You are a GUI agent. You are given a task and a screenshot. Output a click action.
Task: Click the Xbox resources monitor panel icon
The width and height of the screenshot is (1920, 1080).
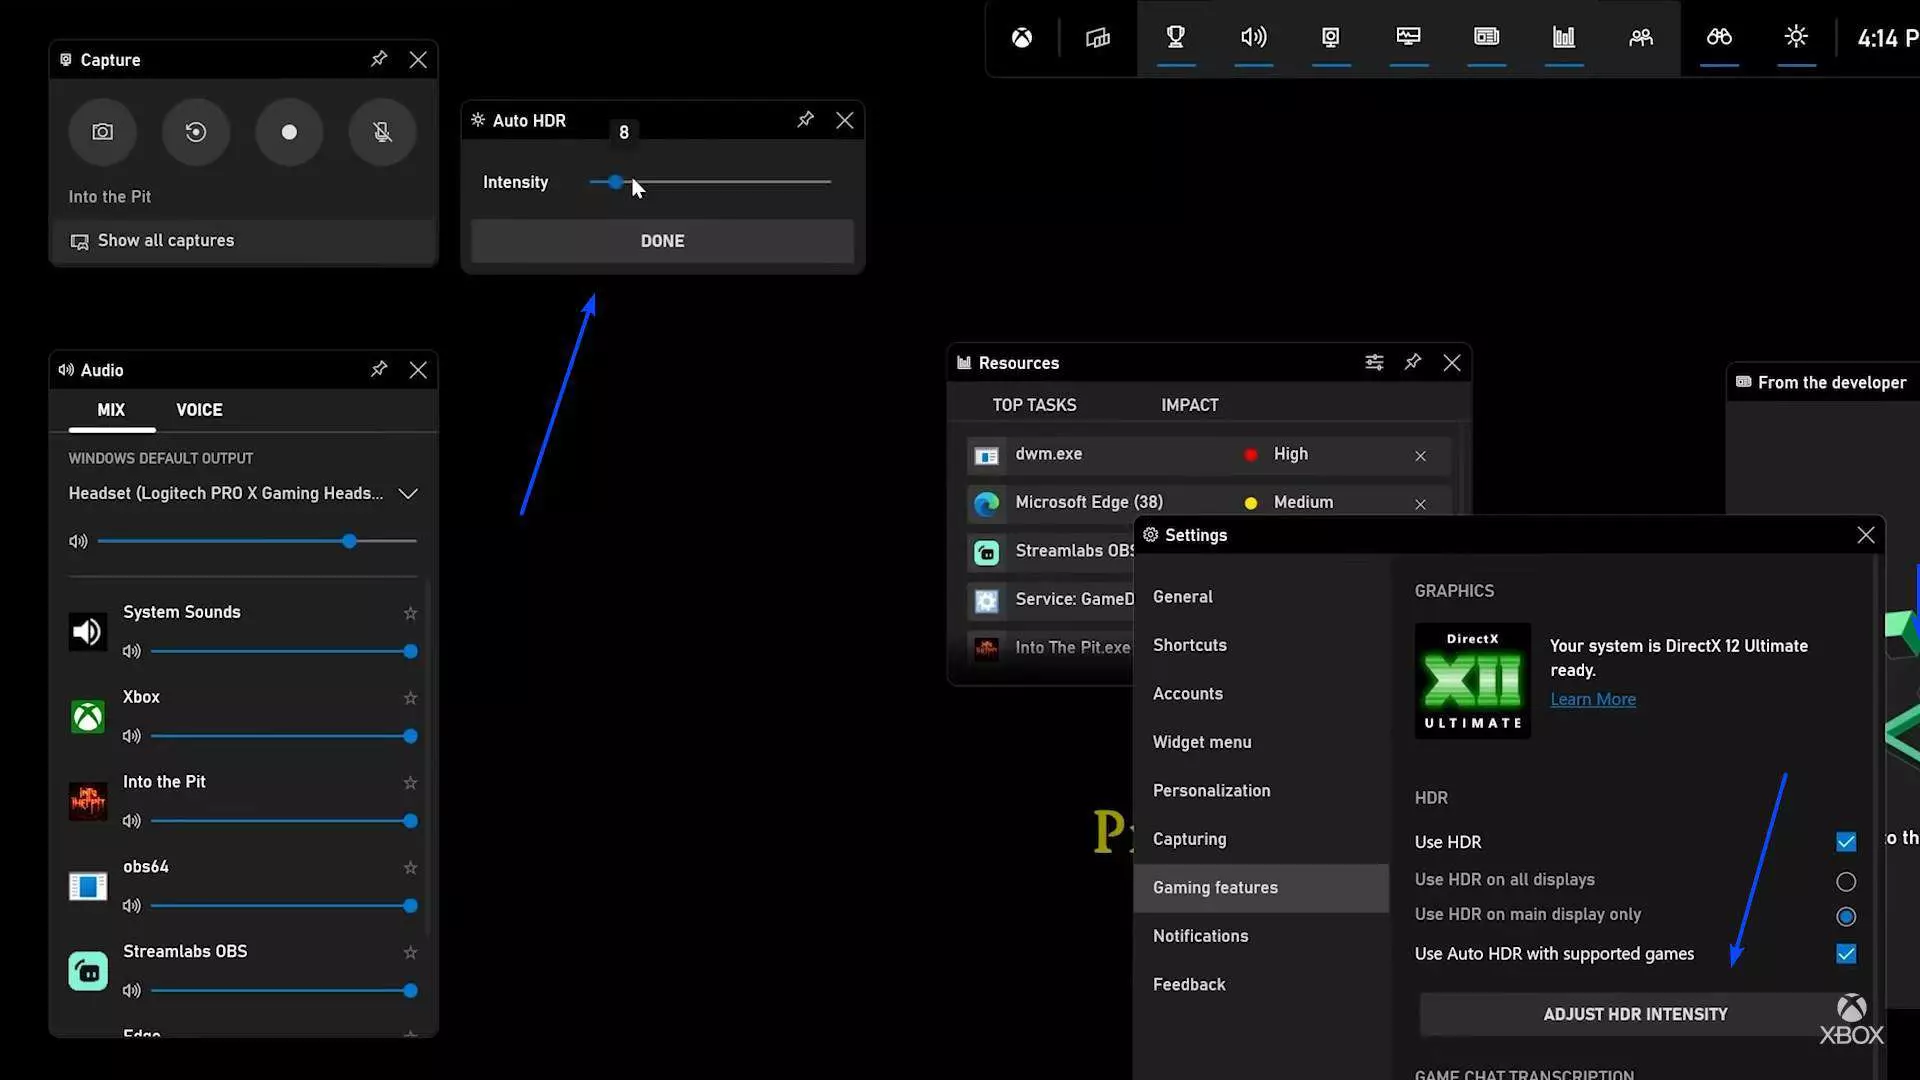pos(1564,36)
